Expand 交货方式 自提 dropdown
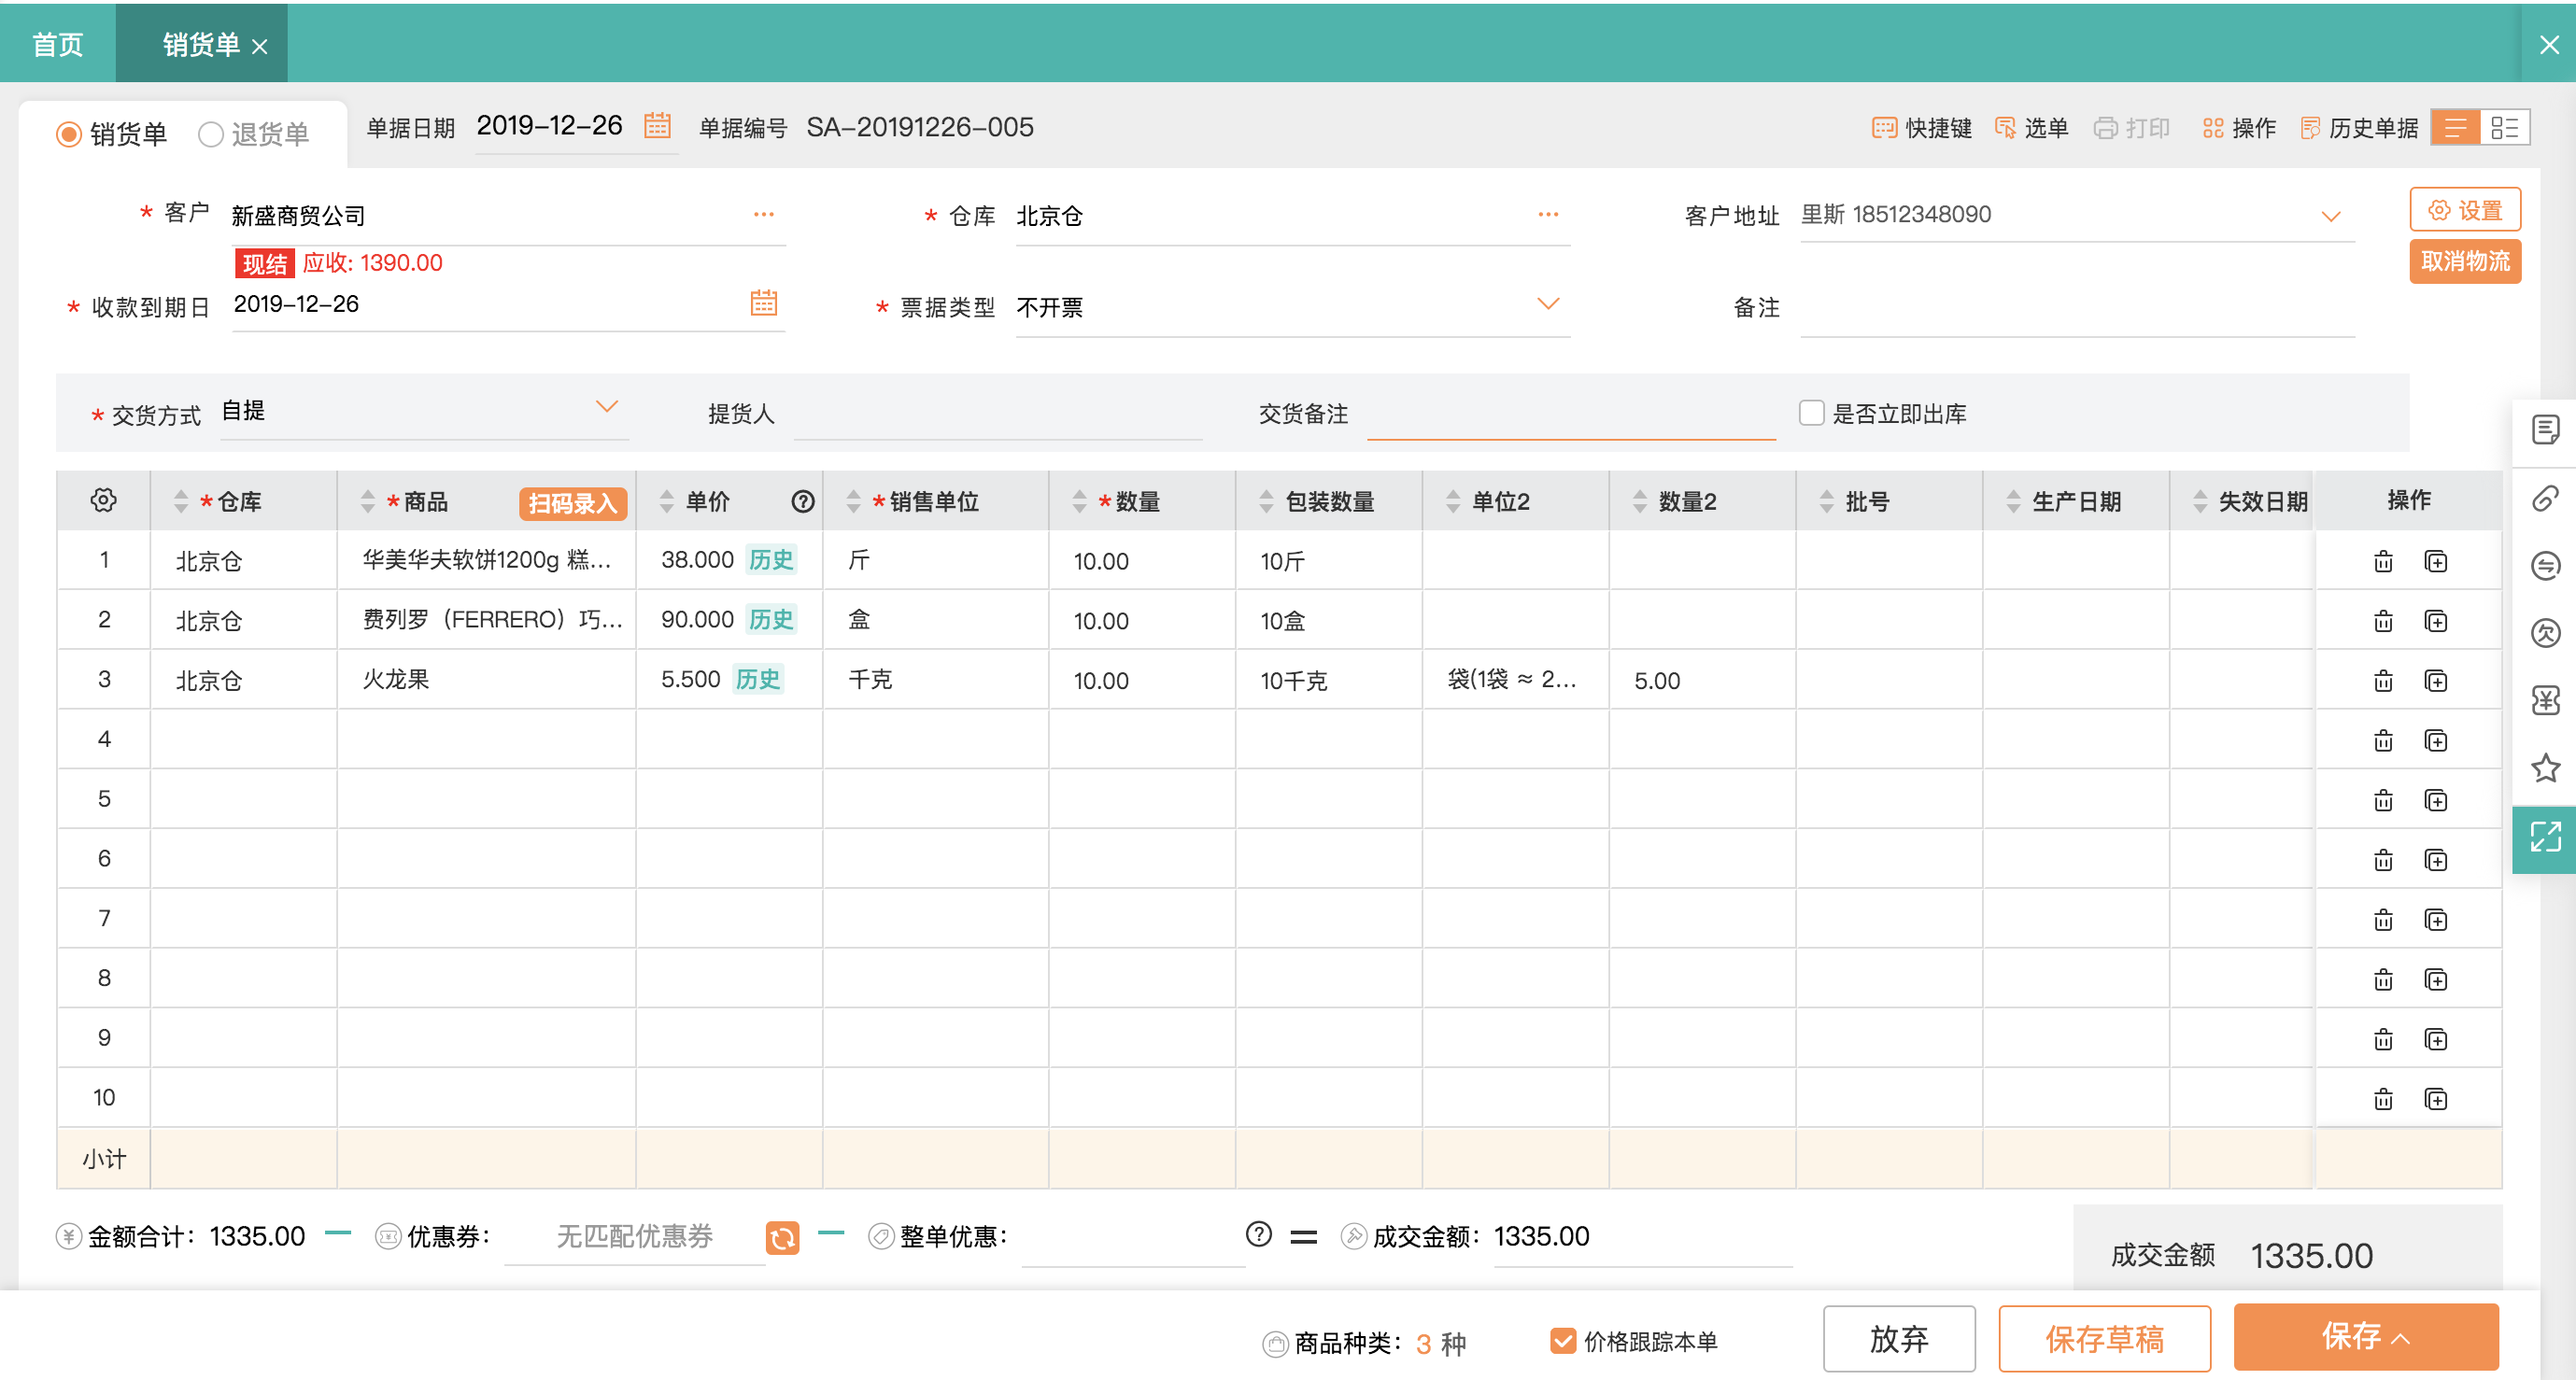2576x1380 pixels. click(x=608, y=413)
